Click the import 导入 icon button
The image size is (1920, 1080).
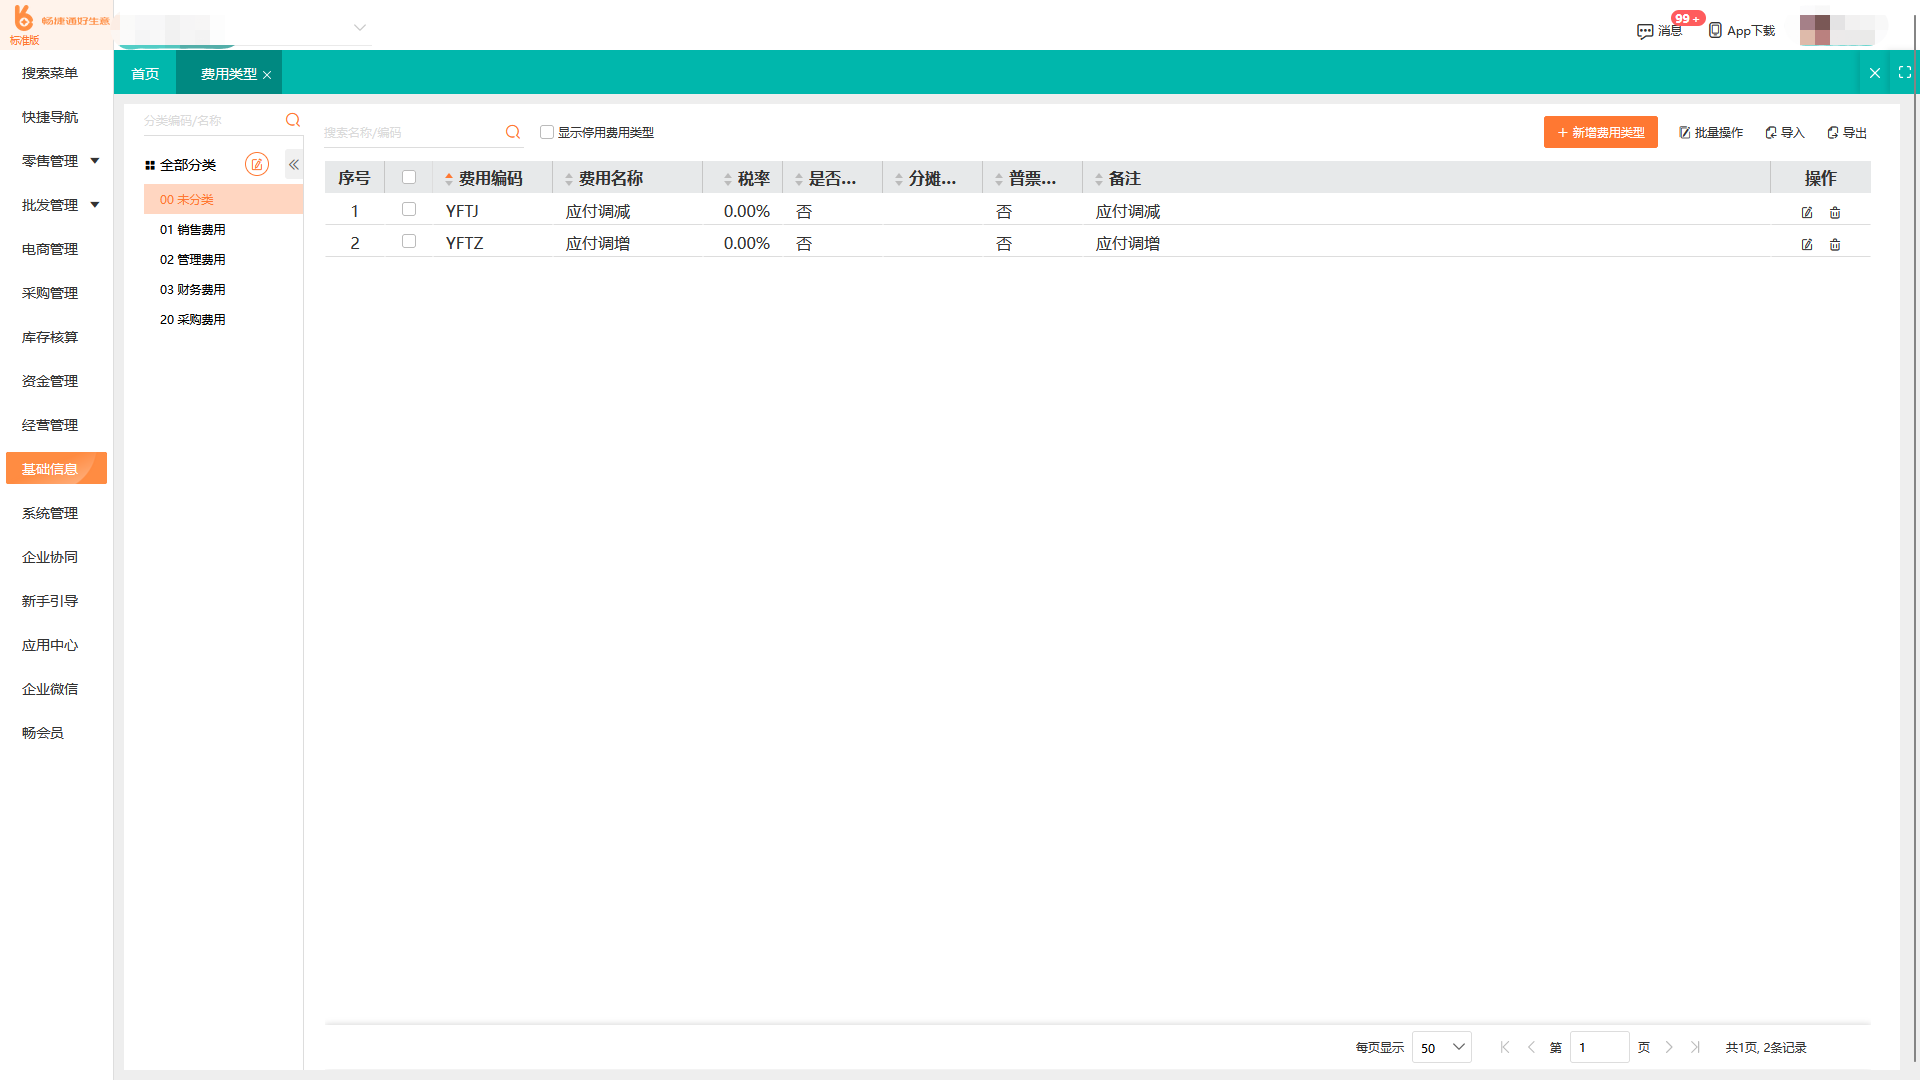1785,132
